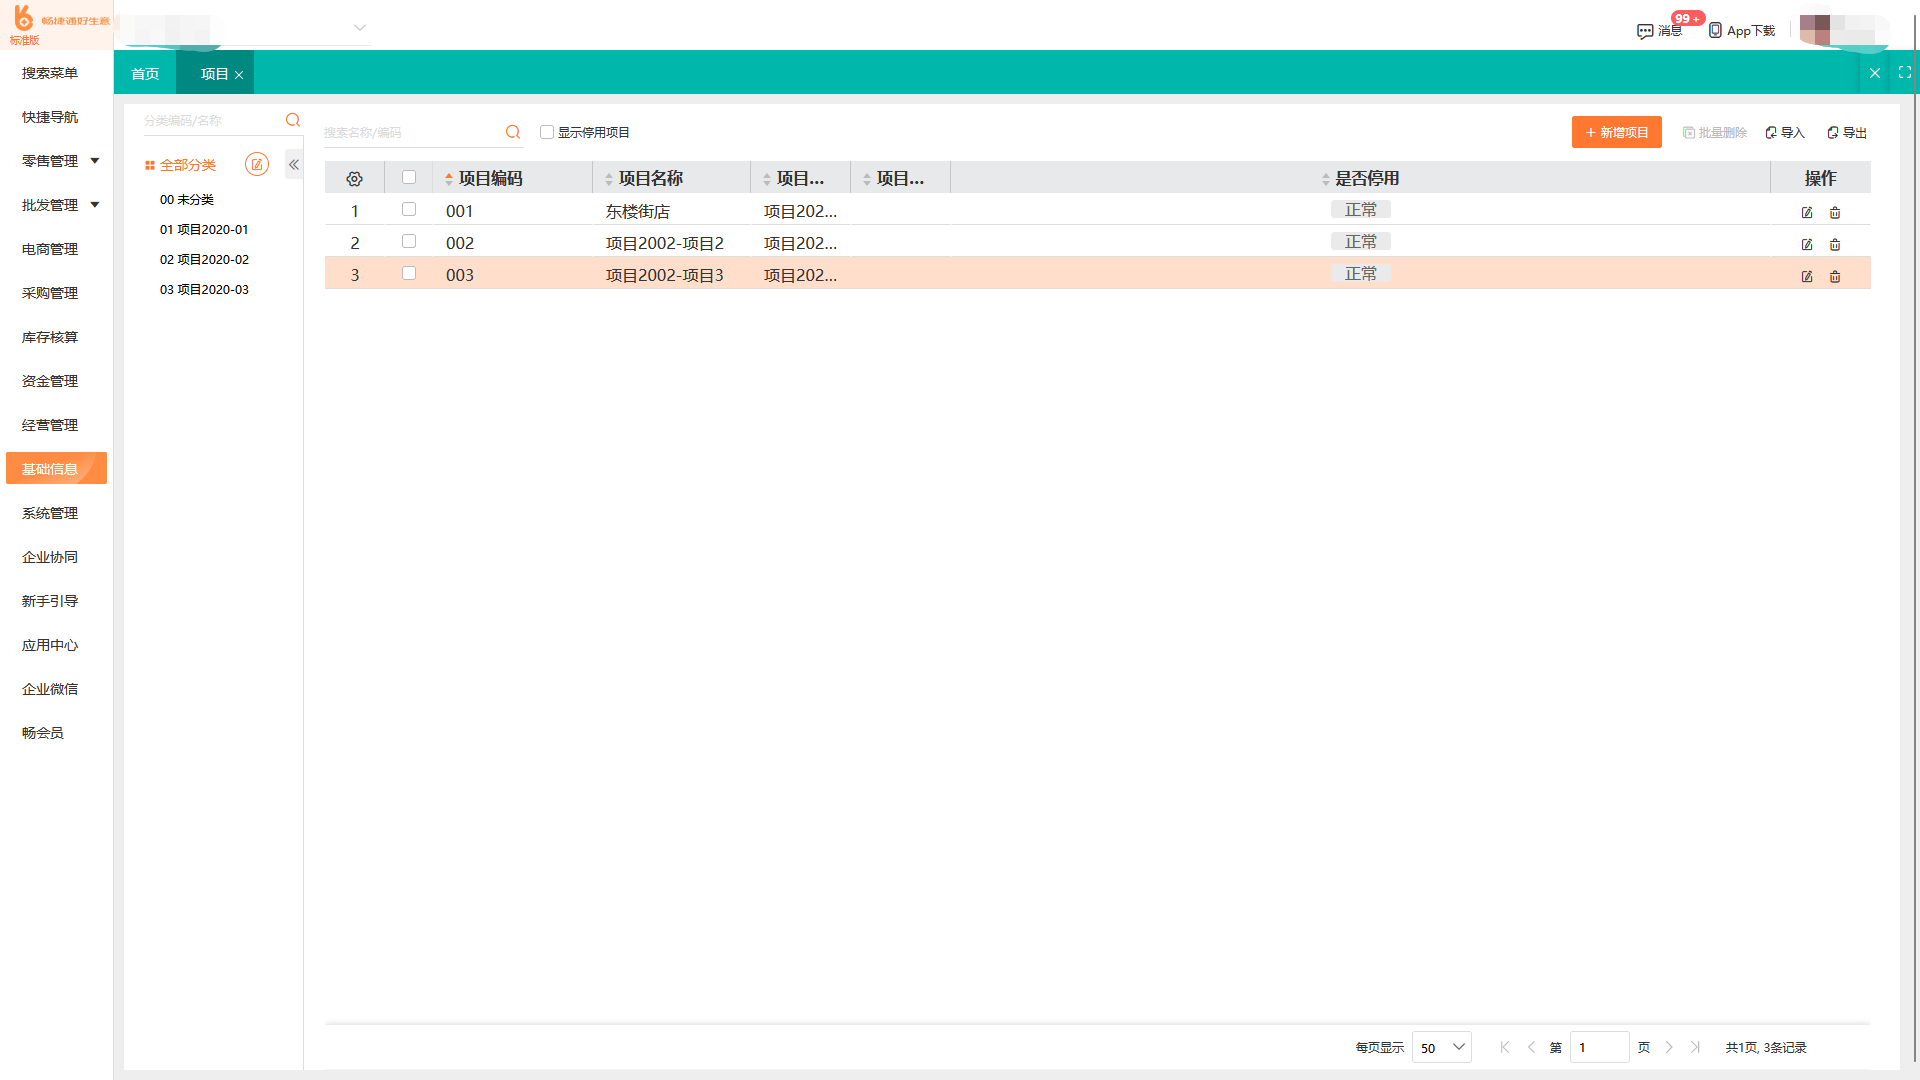The image size is (1920, 1080).
Task: Select tree item 03 项目2020-03
Action: tap(202, 289)
